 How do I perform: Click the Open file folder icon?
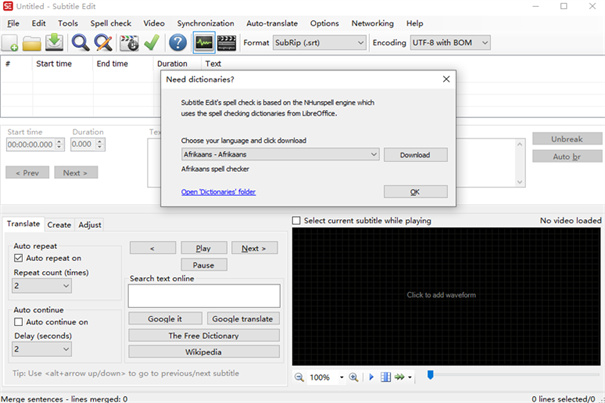tap(32, 43)
